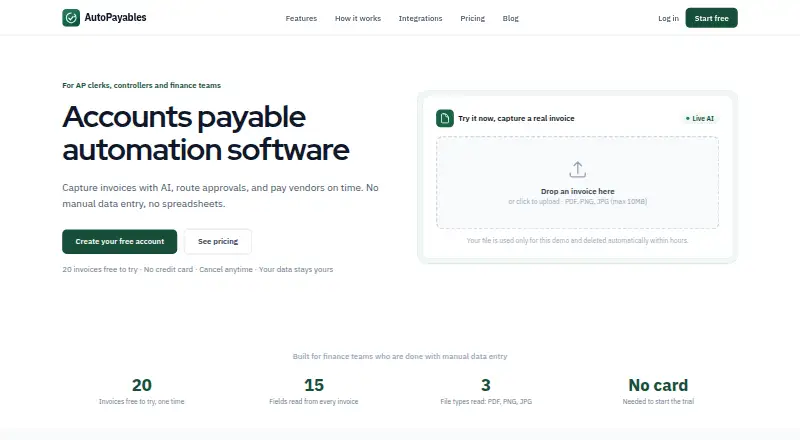The image size is (800, 440).
Task: Click the "20" invoices stat
Action: click(x=141, y=385)
